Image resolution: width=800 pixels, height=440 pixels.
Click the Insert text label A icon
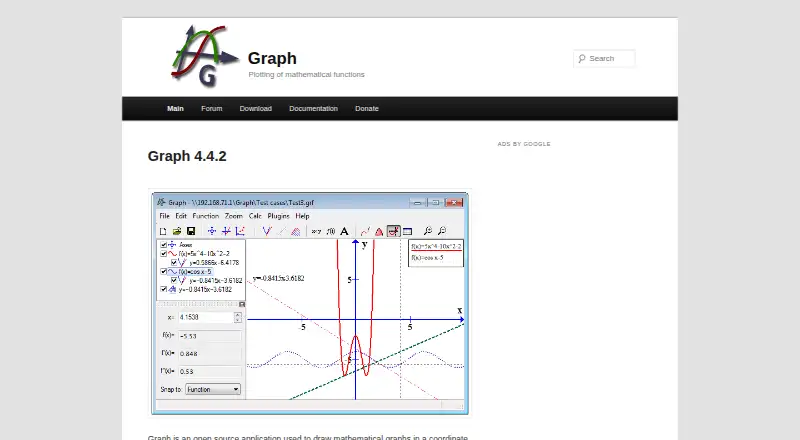tap(344, 231)
